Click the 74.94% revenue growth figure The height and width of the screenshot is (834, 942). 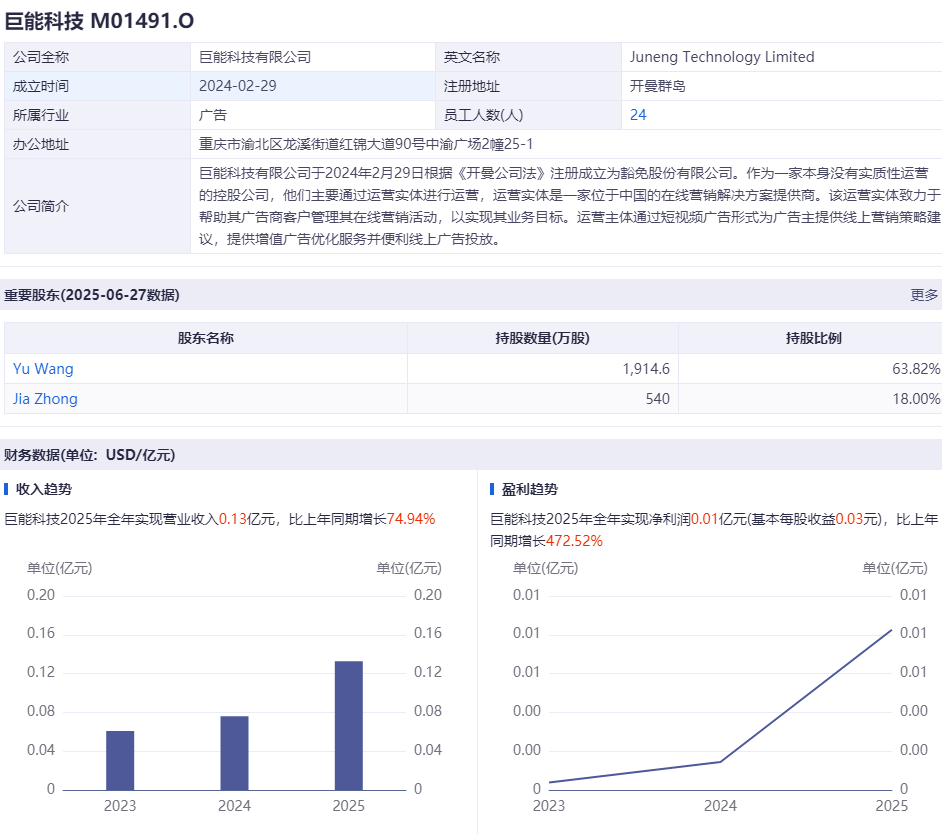point(410,519)
